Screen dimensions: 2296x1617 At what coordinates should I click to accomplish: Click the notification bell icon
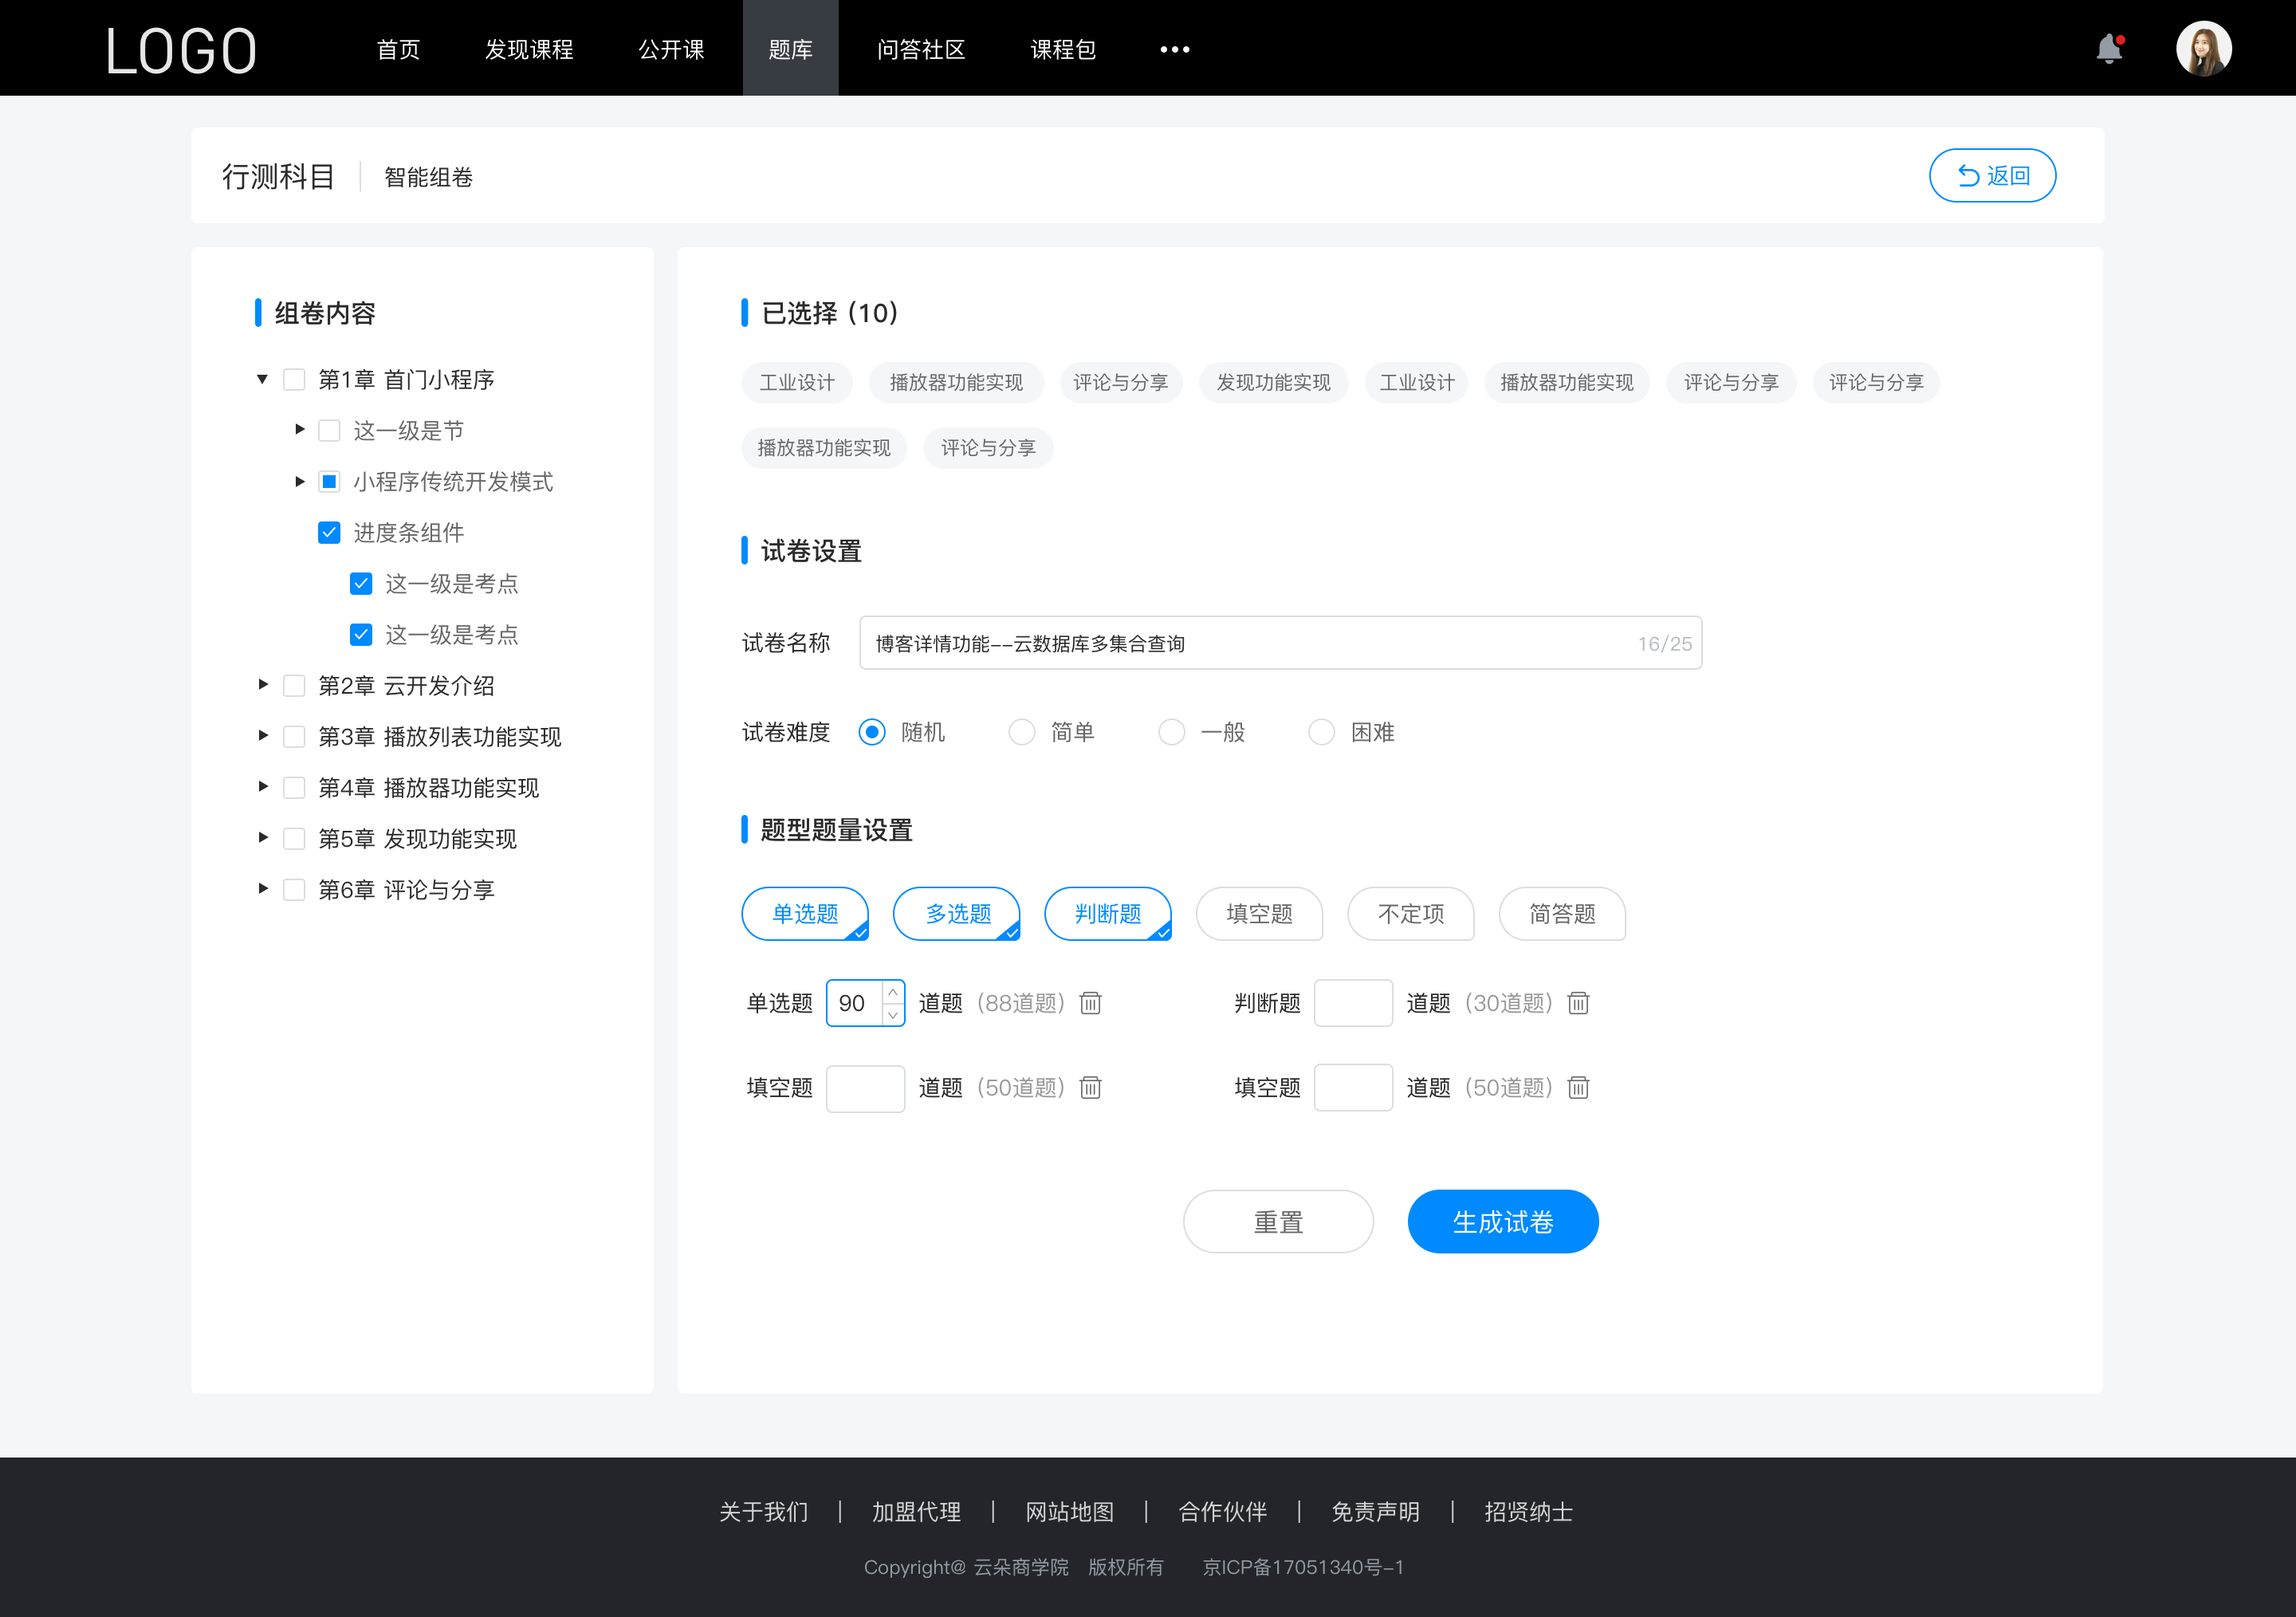(2114, 47)
